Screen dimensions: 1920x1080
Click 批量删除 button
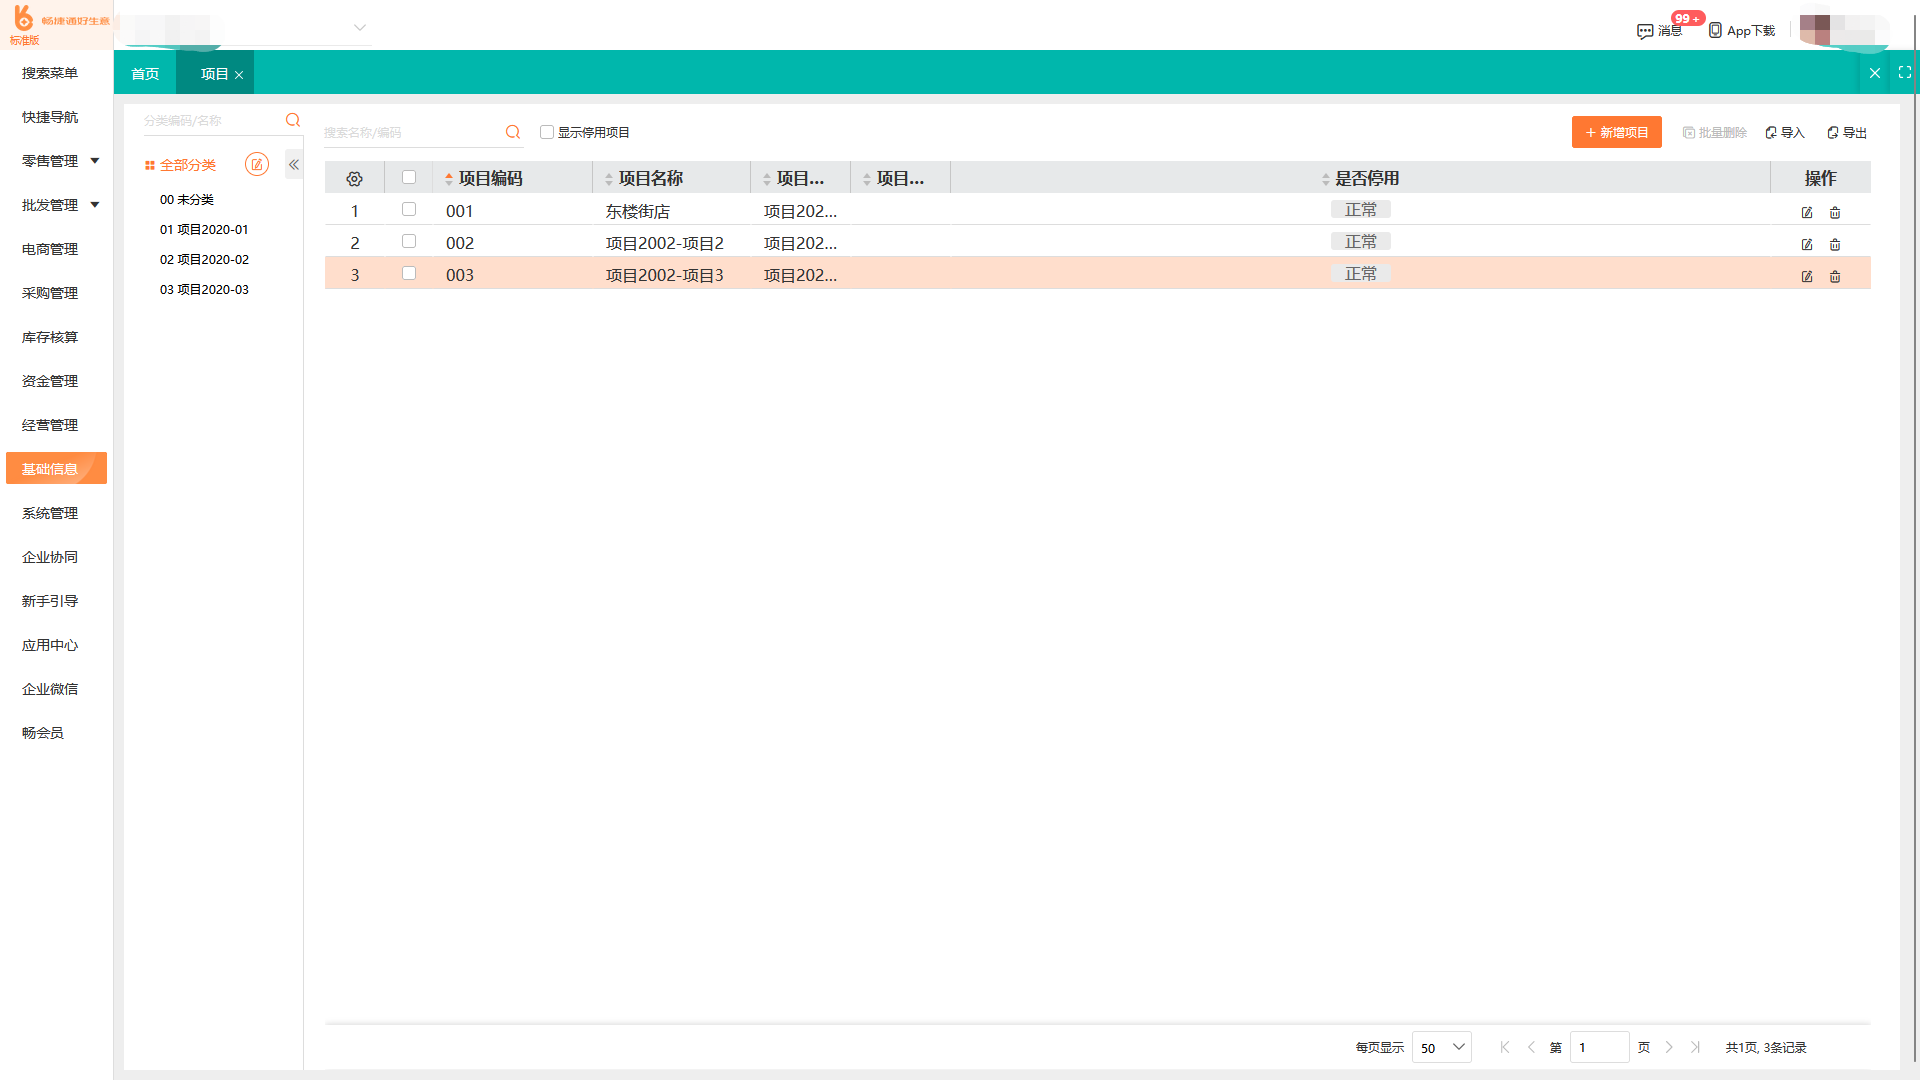pos(1712,132)
